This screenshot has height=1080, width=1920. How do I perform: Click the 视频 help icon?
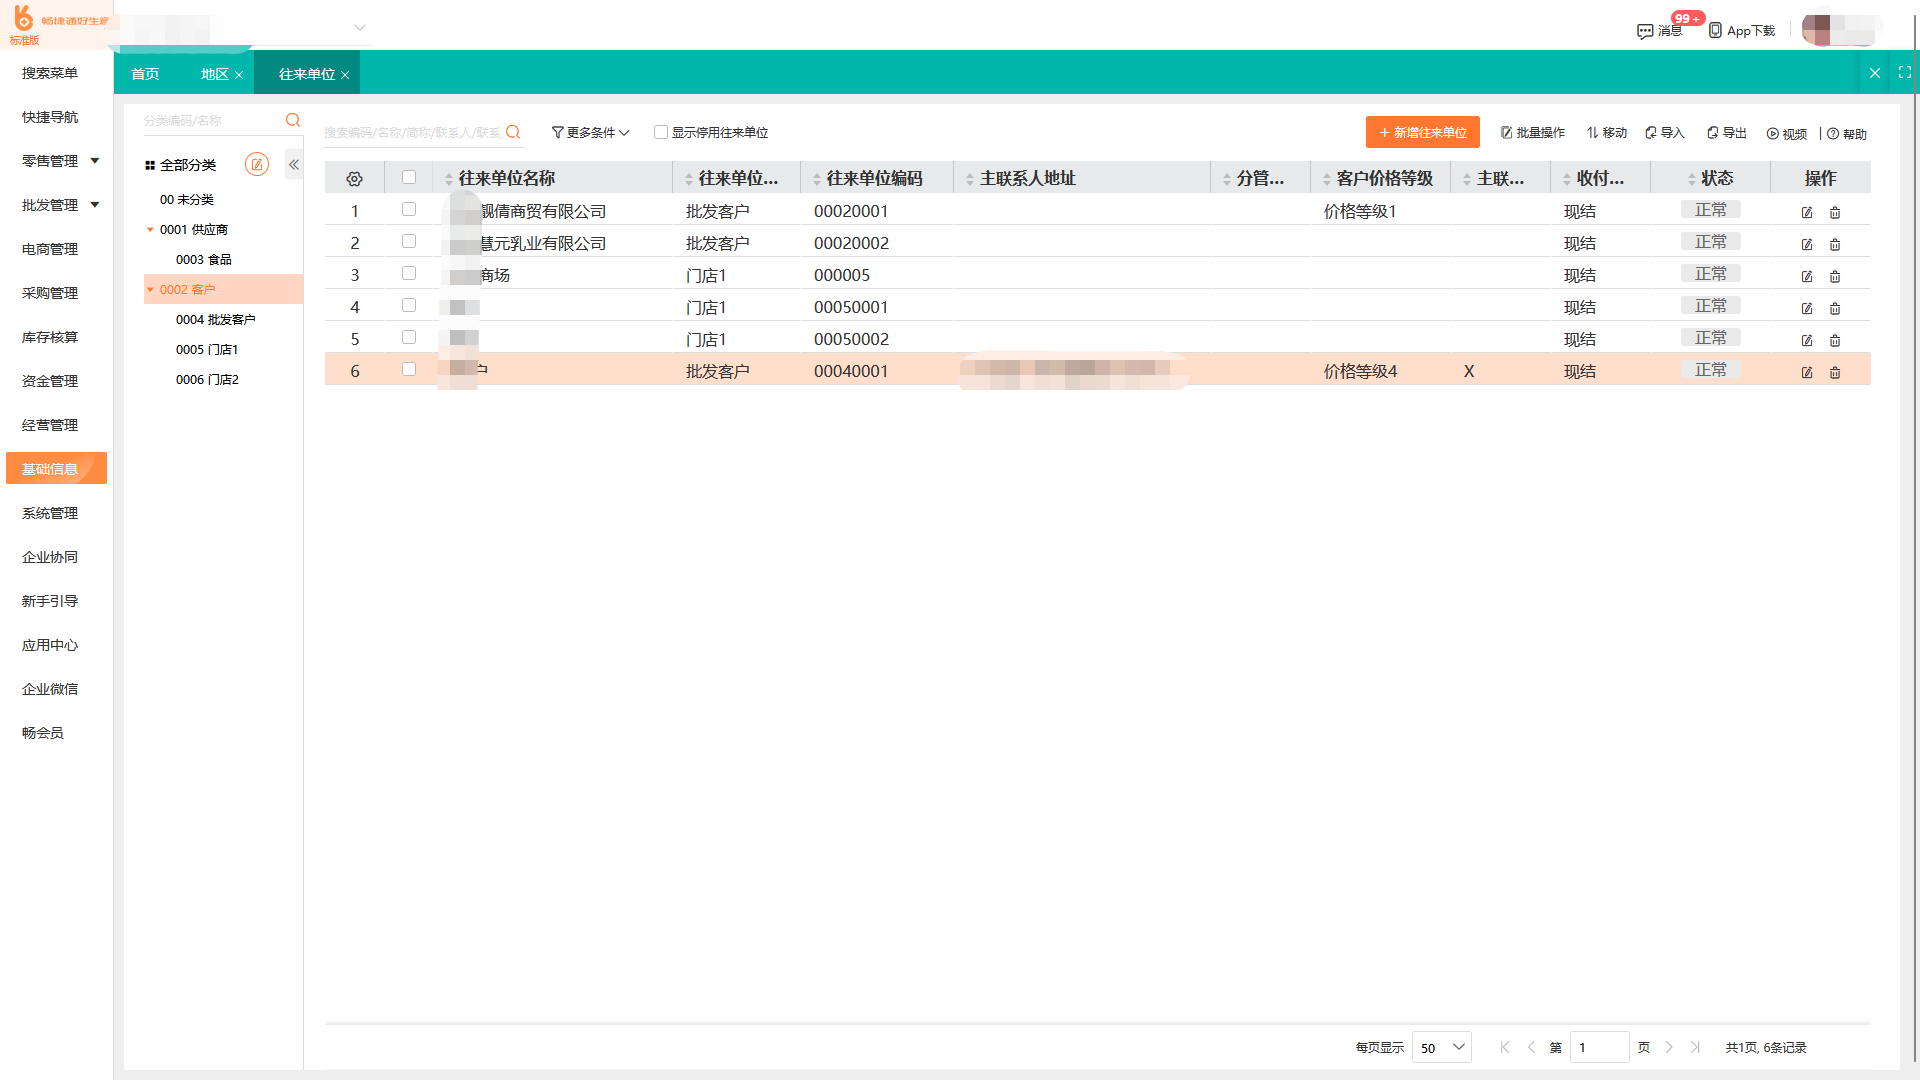pyautogui.click(x=1787, y=132)
